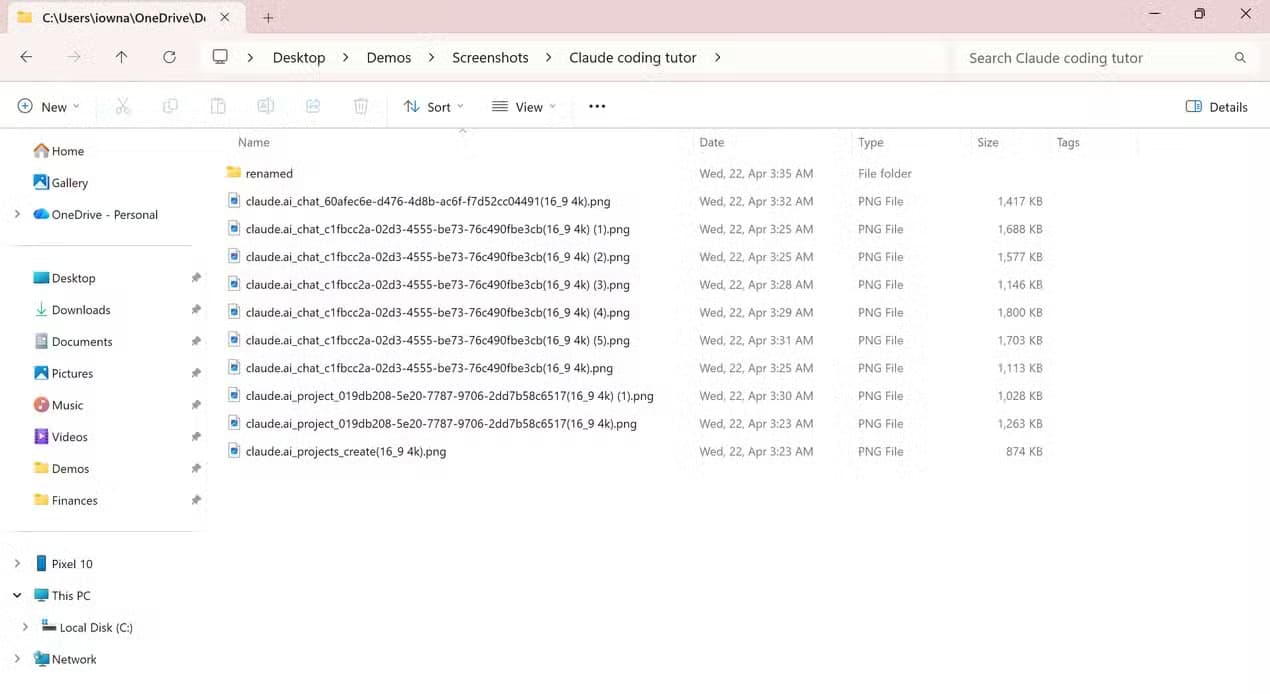Expand the OneDrive - Personal tree node
Viewport: 1270px width, 694px height.
17,214
